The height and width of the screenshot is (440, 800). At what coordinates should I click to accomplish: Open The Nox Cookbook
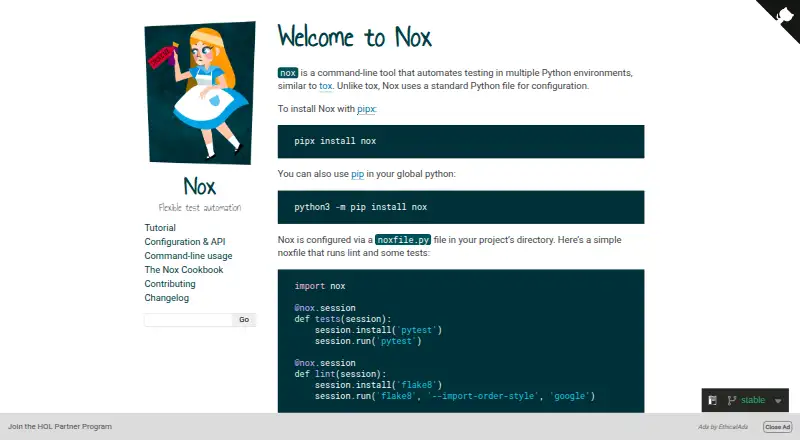tap(184, 270)
